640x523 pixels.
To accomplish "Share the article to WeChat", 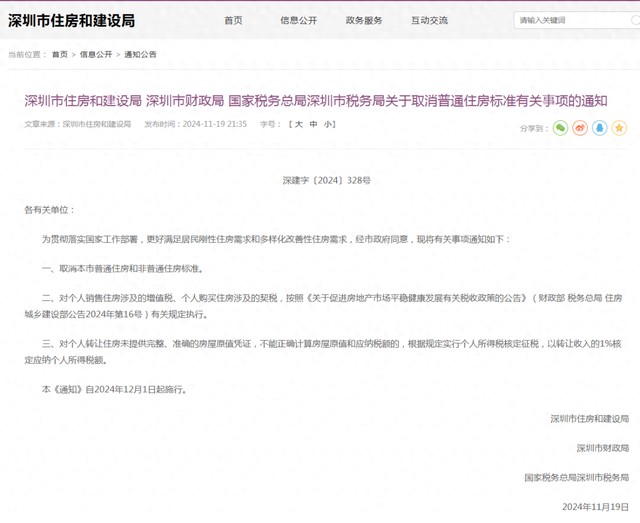I will point(561,128).
